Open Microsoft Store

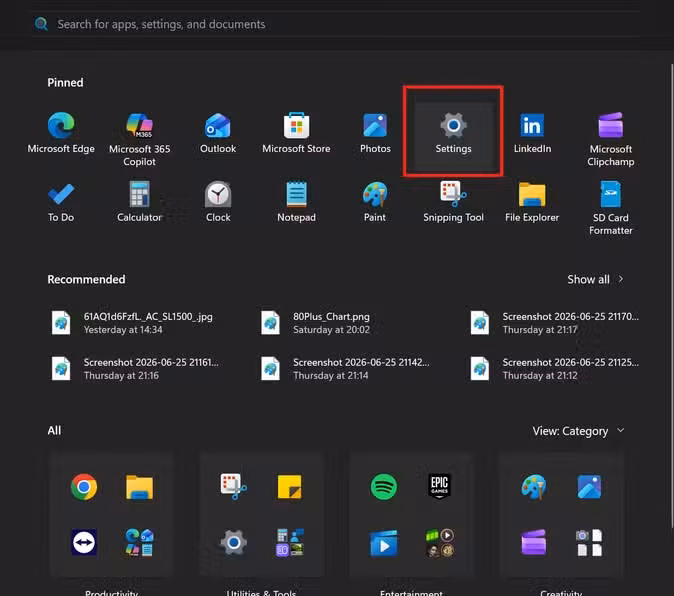click(296, 133)
